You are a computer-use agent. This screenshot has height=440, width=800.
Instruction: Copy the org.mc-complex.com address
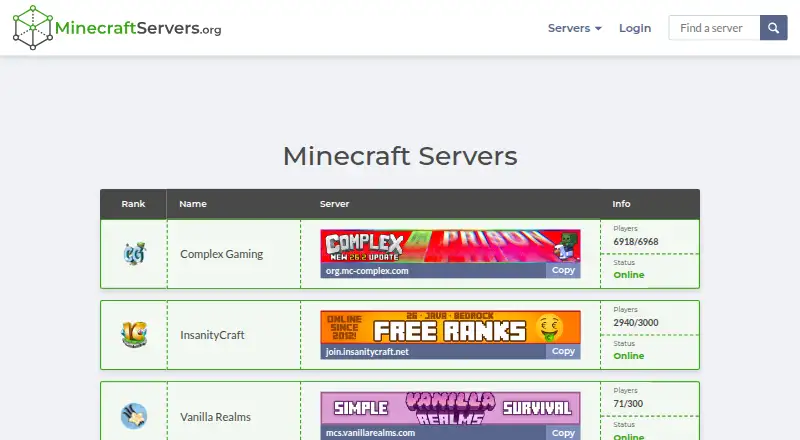563,270
